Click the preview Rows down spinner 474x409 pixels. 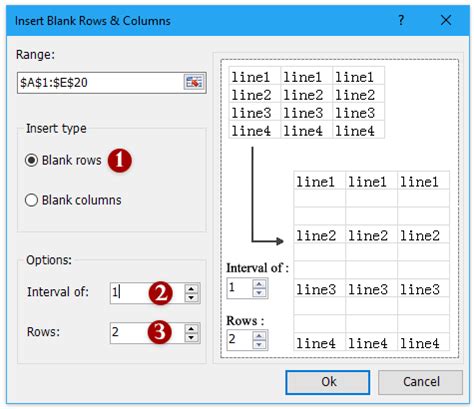[x=259, y=345]
